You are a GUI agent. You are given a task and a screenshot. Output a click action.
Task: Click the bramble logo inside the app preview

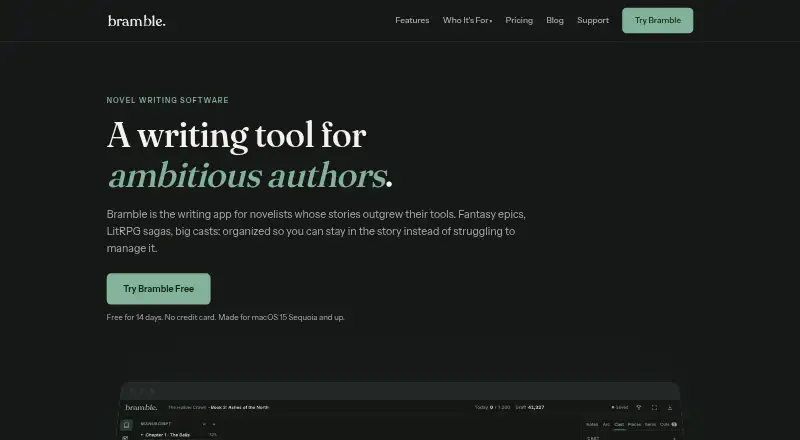(141, 407)
